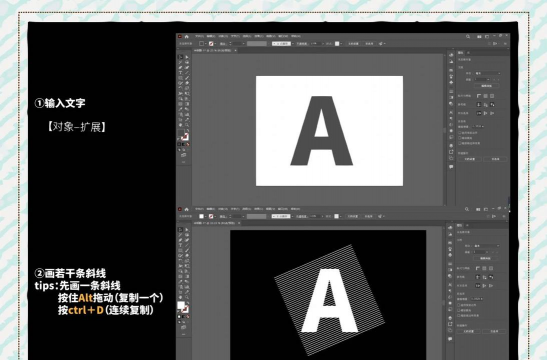Open stroke swatch dropdown arrow, white-artboard control bar

(x=216, y=44)
